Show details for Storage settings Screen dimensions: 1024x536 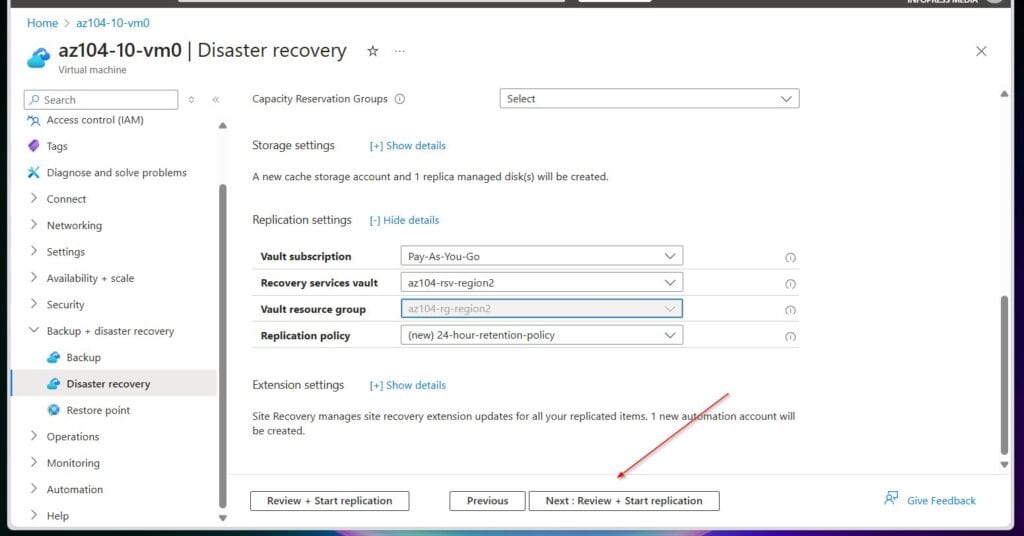(x=408, y=146)
